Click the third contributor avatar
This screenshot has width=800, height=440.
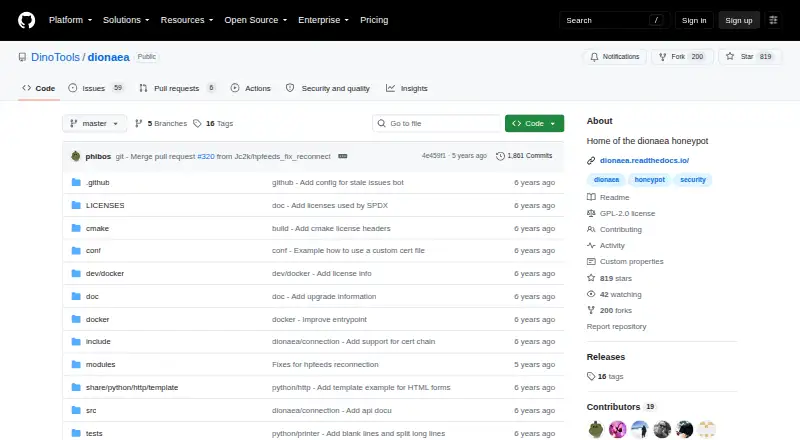pos(640,429)
